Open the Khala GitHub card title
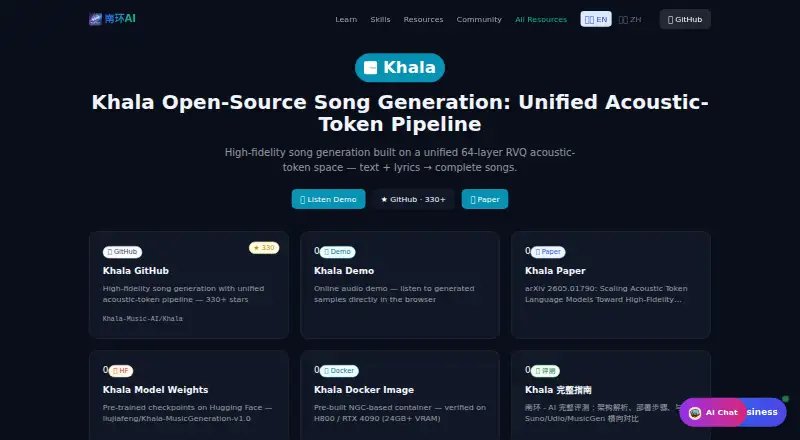 pos(136,271)
